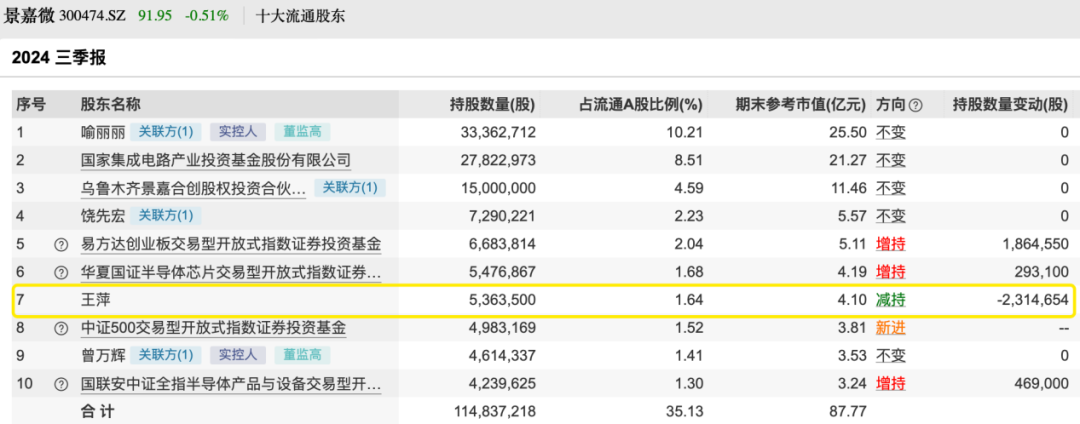Click 实控人 tag in 曾万辉 row
The width and height of the screenshot is (1080, 424).
point(238,355)
